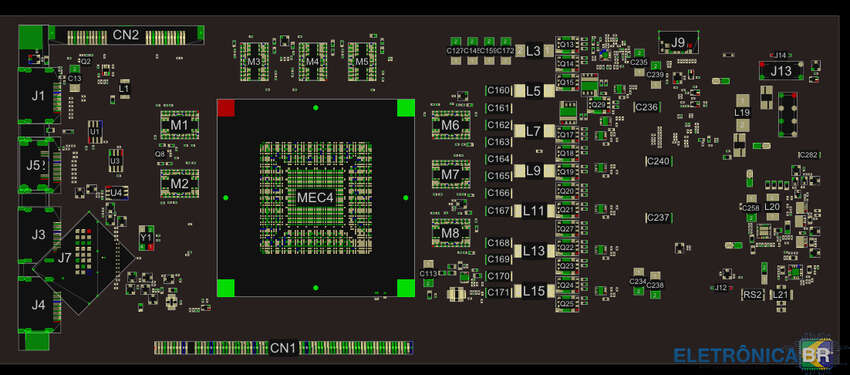Click the J1 port connector
This screenshot has width=850, height=375.
click(39, 96)
